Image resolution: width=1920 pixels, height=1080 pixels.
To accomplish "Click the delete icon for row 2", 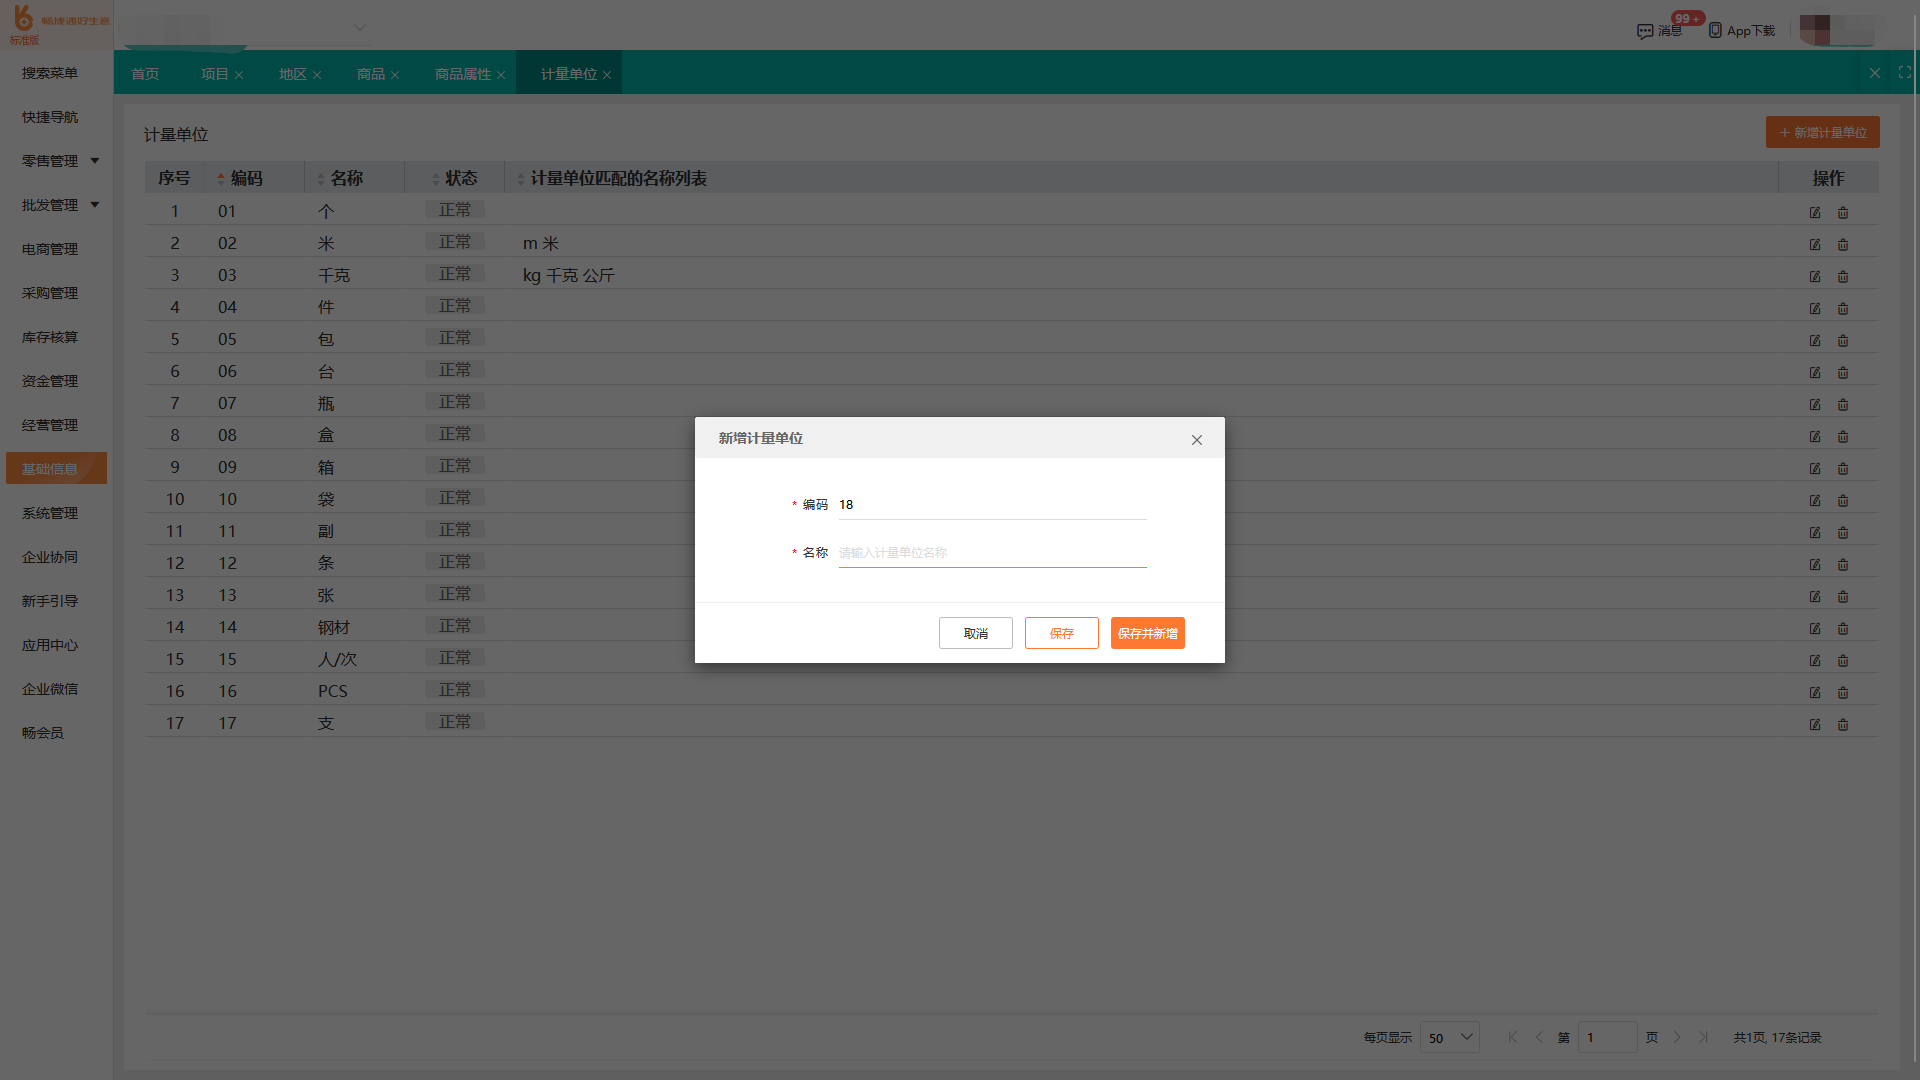I will coord(1844,244).
